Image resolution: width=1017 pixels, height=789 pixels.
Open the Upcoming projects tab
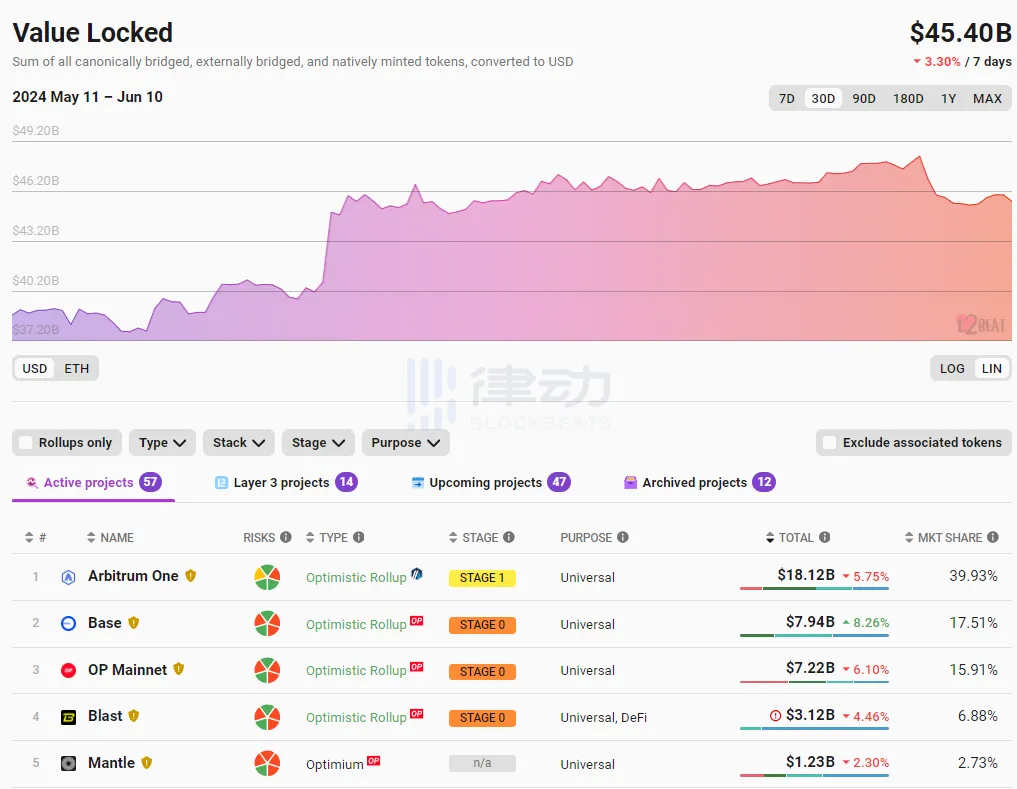(x=485, y=482)
